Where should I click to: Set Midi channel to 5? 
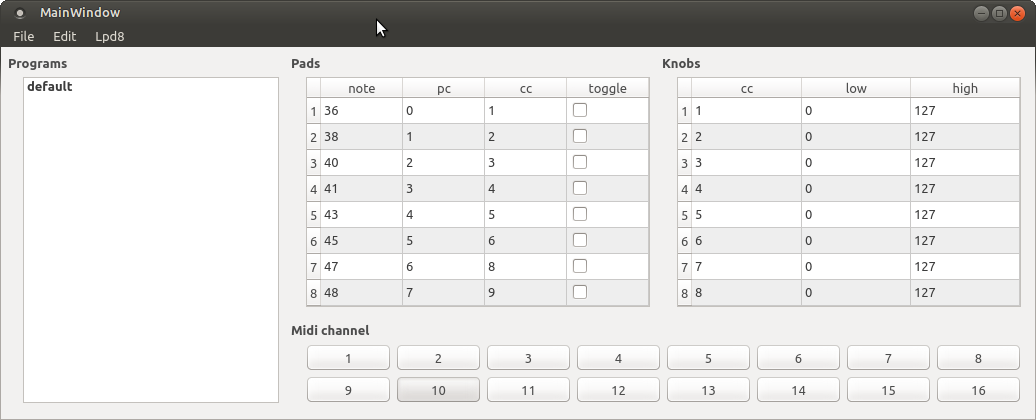point(708,358)
